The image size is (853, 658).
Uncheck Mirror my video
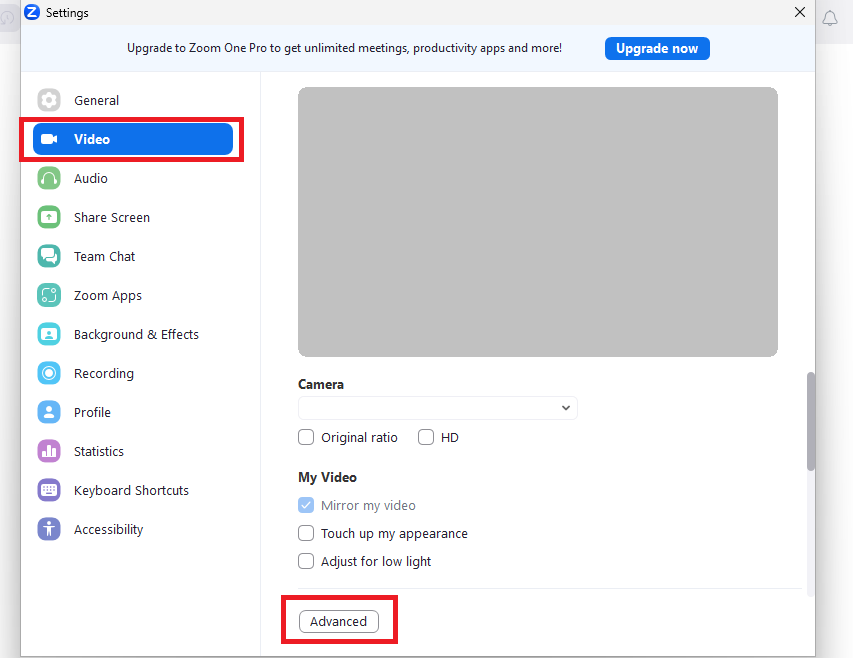click(x=306, y=505)
